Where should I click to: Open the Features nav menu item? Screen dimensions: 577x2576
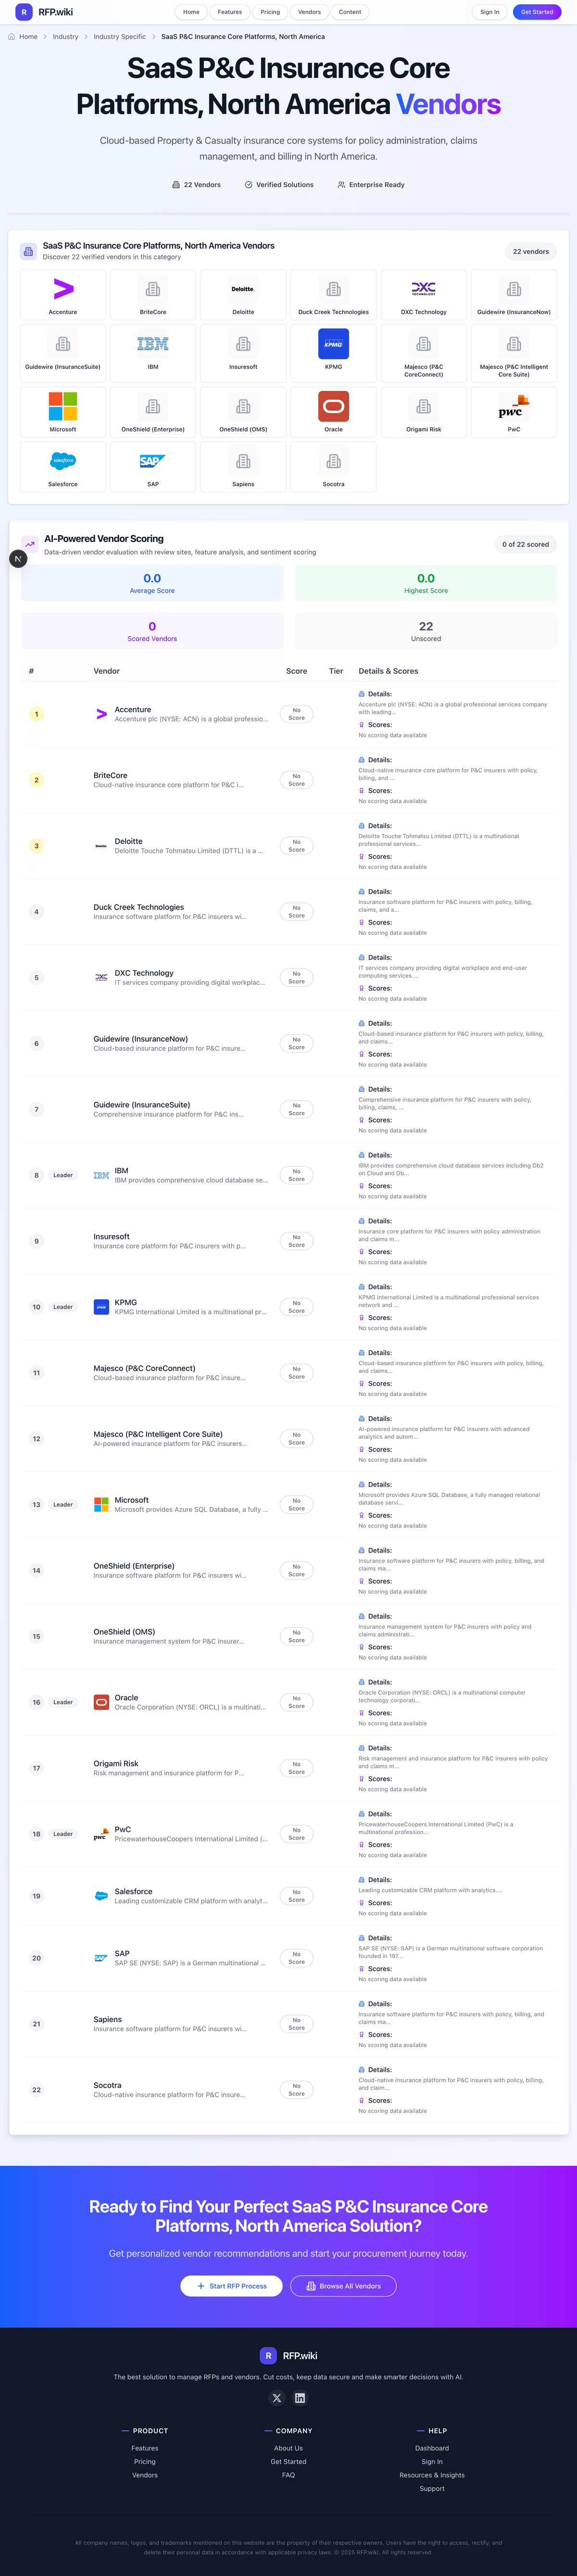230,12
